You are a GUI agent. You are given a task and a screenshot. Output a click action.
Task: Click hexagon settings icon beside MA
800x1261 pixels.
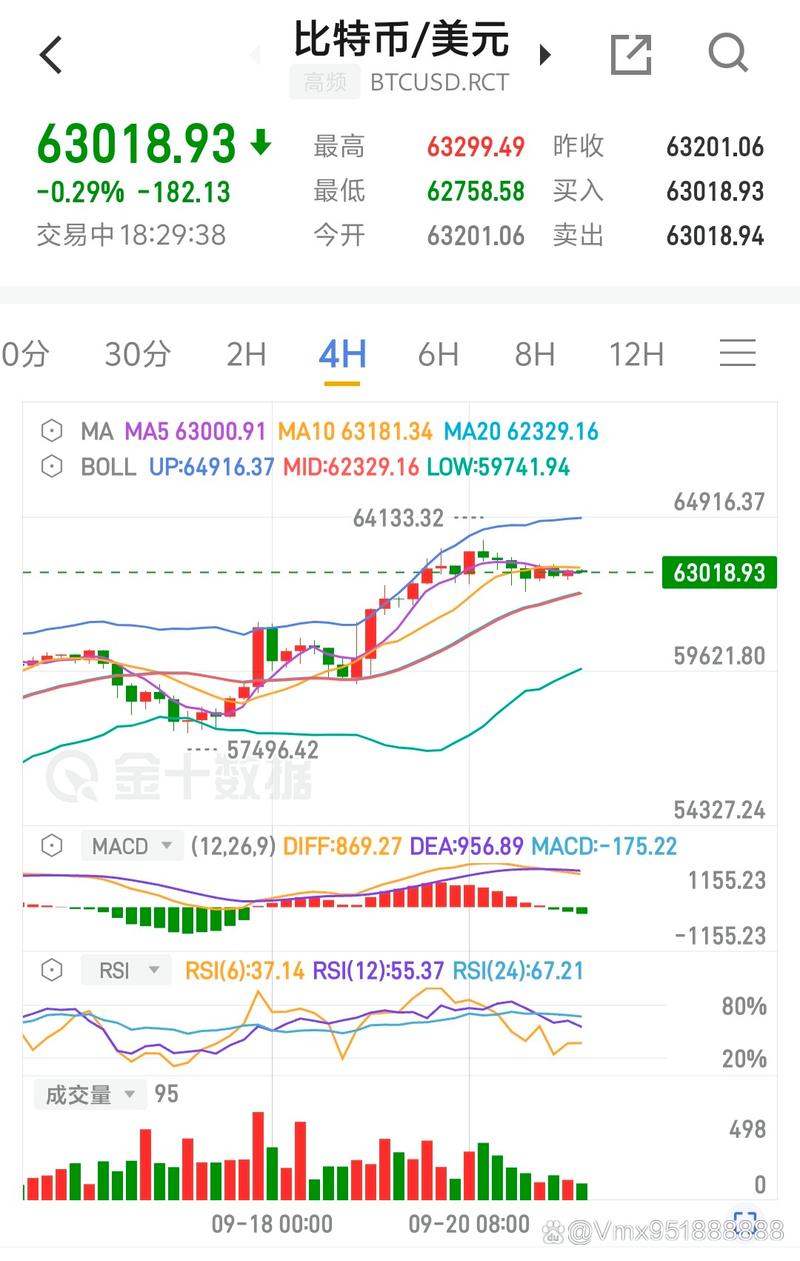click(x=51, y=432)
